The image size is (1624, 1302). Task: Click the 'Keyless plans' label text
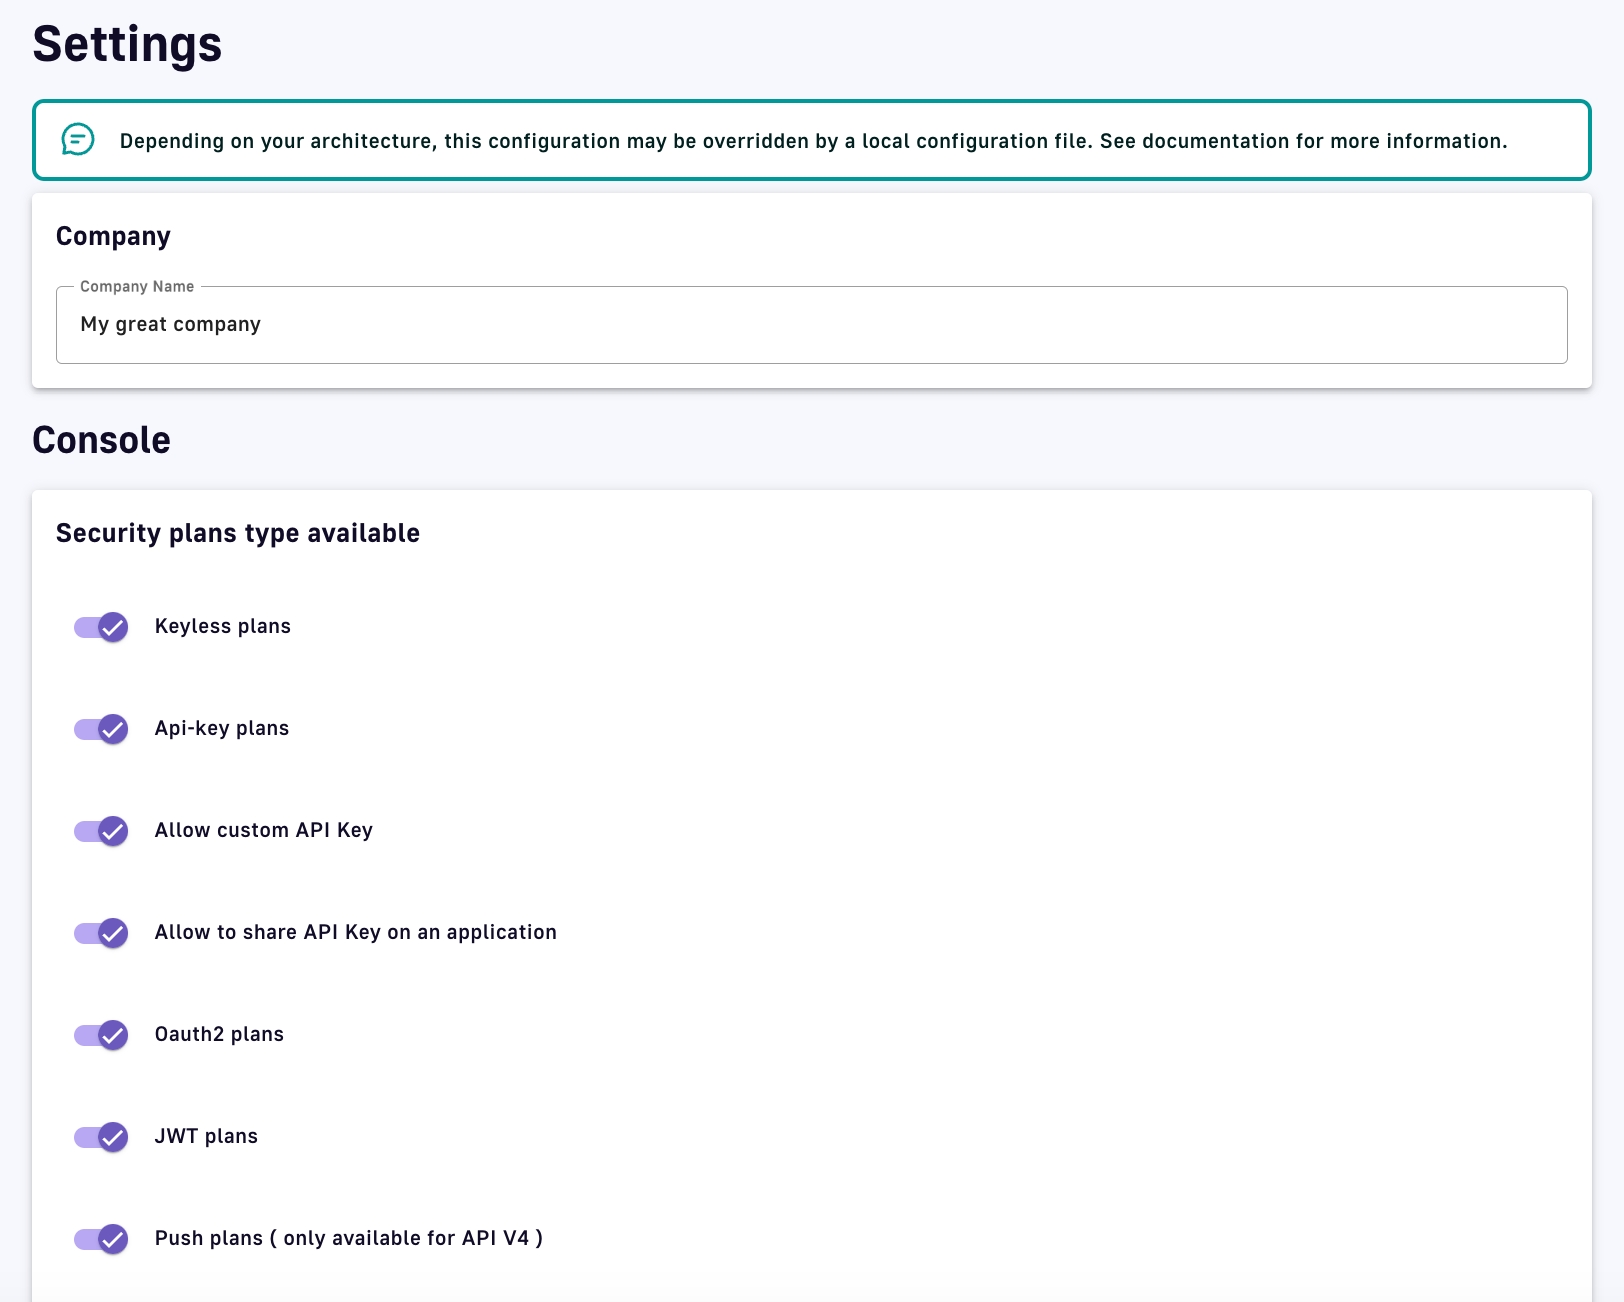(x=222, y=627)
